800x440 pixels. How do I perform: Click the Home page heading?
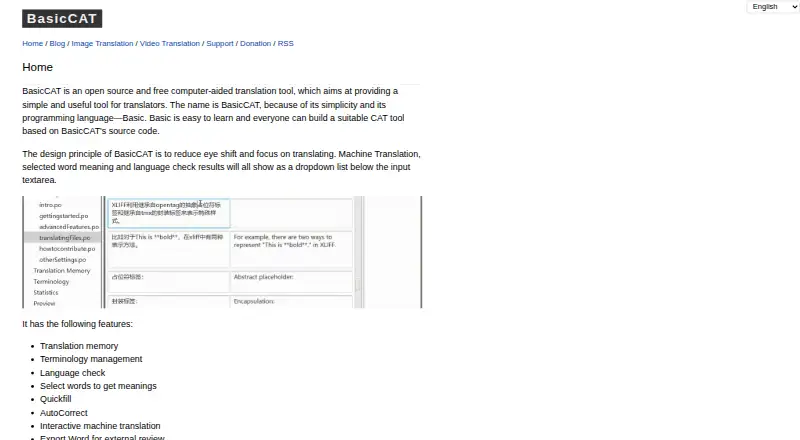pos(37,67)
